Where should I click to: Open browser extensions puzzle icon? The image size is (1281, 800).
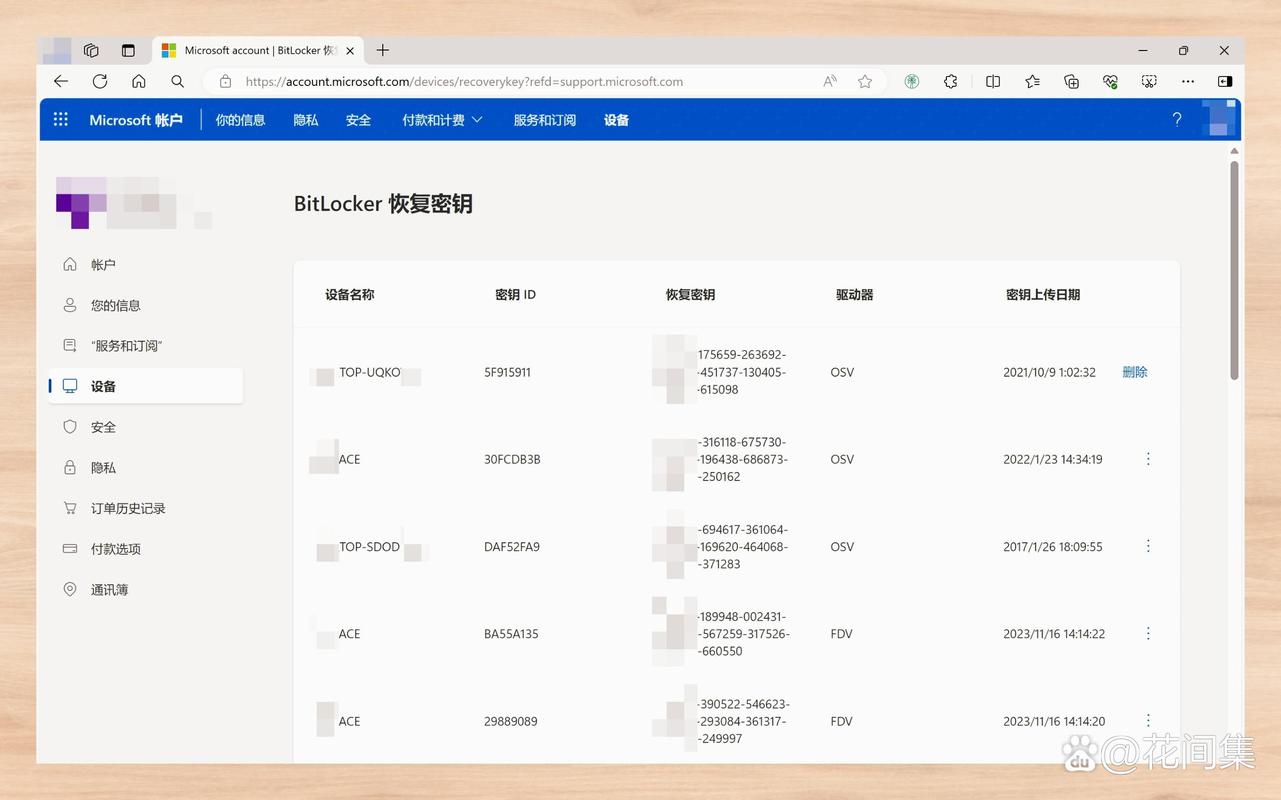pos(951,81)
